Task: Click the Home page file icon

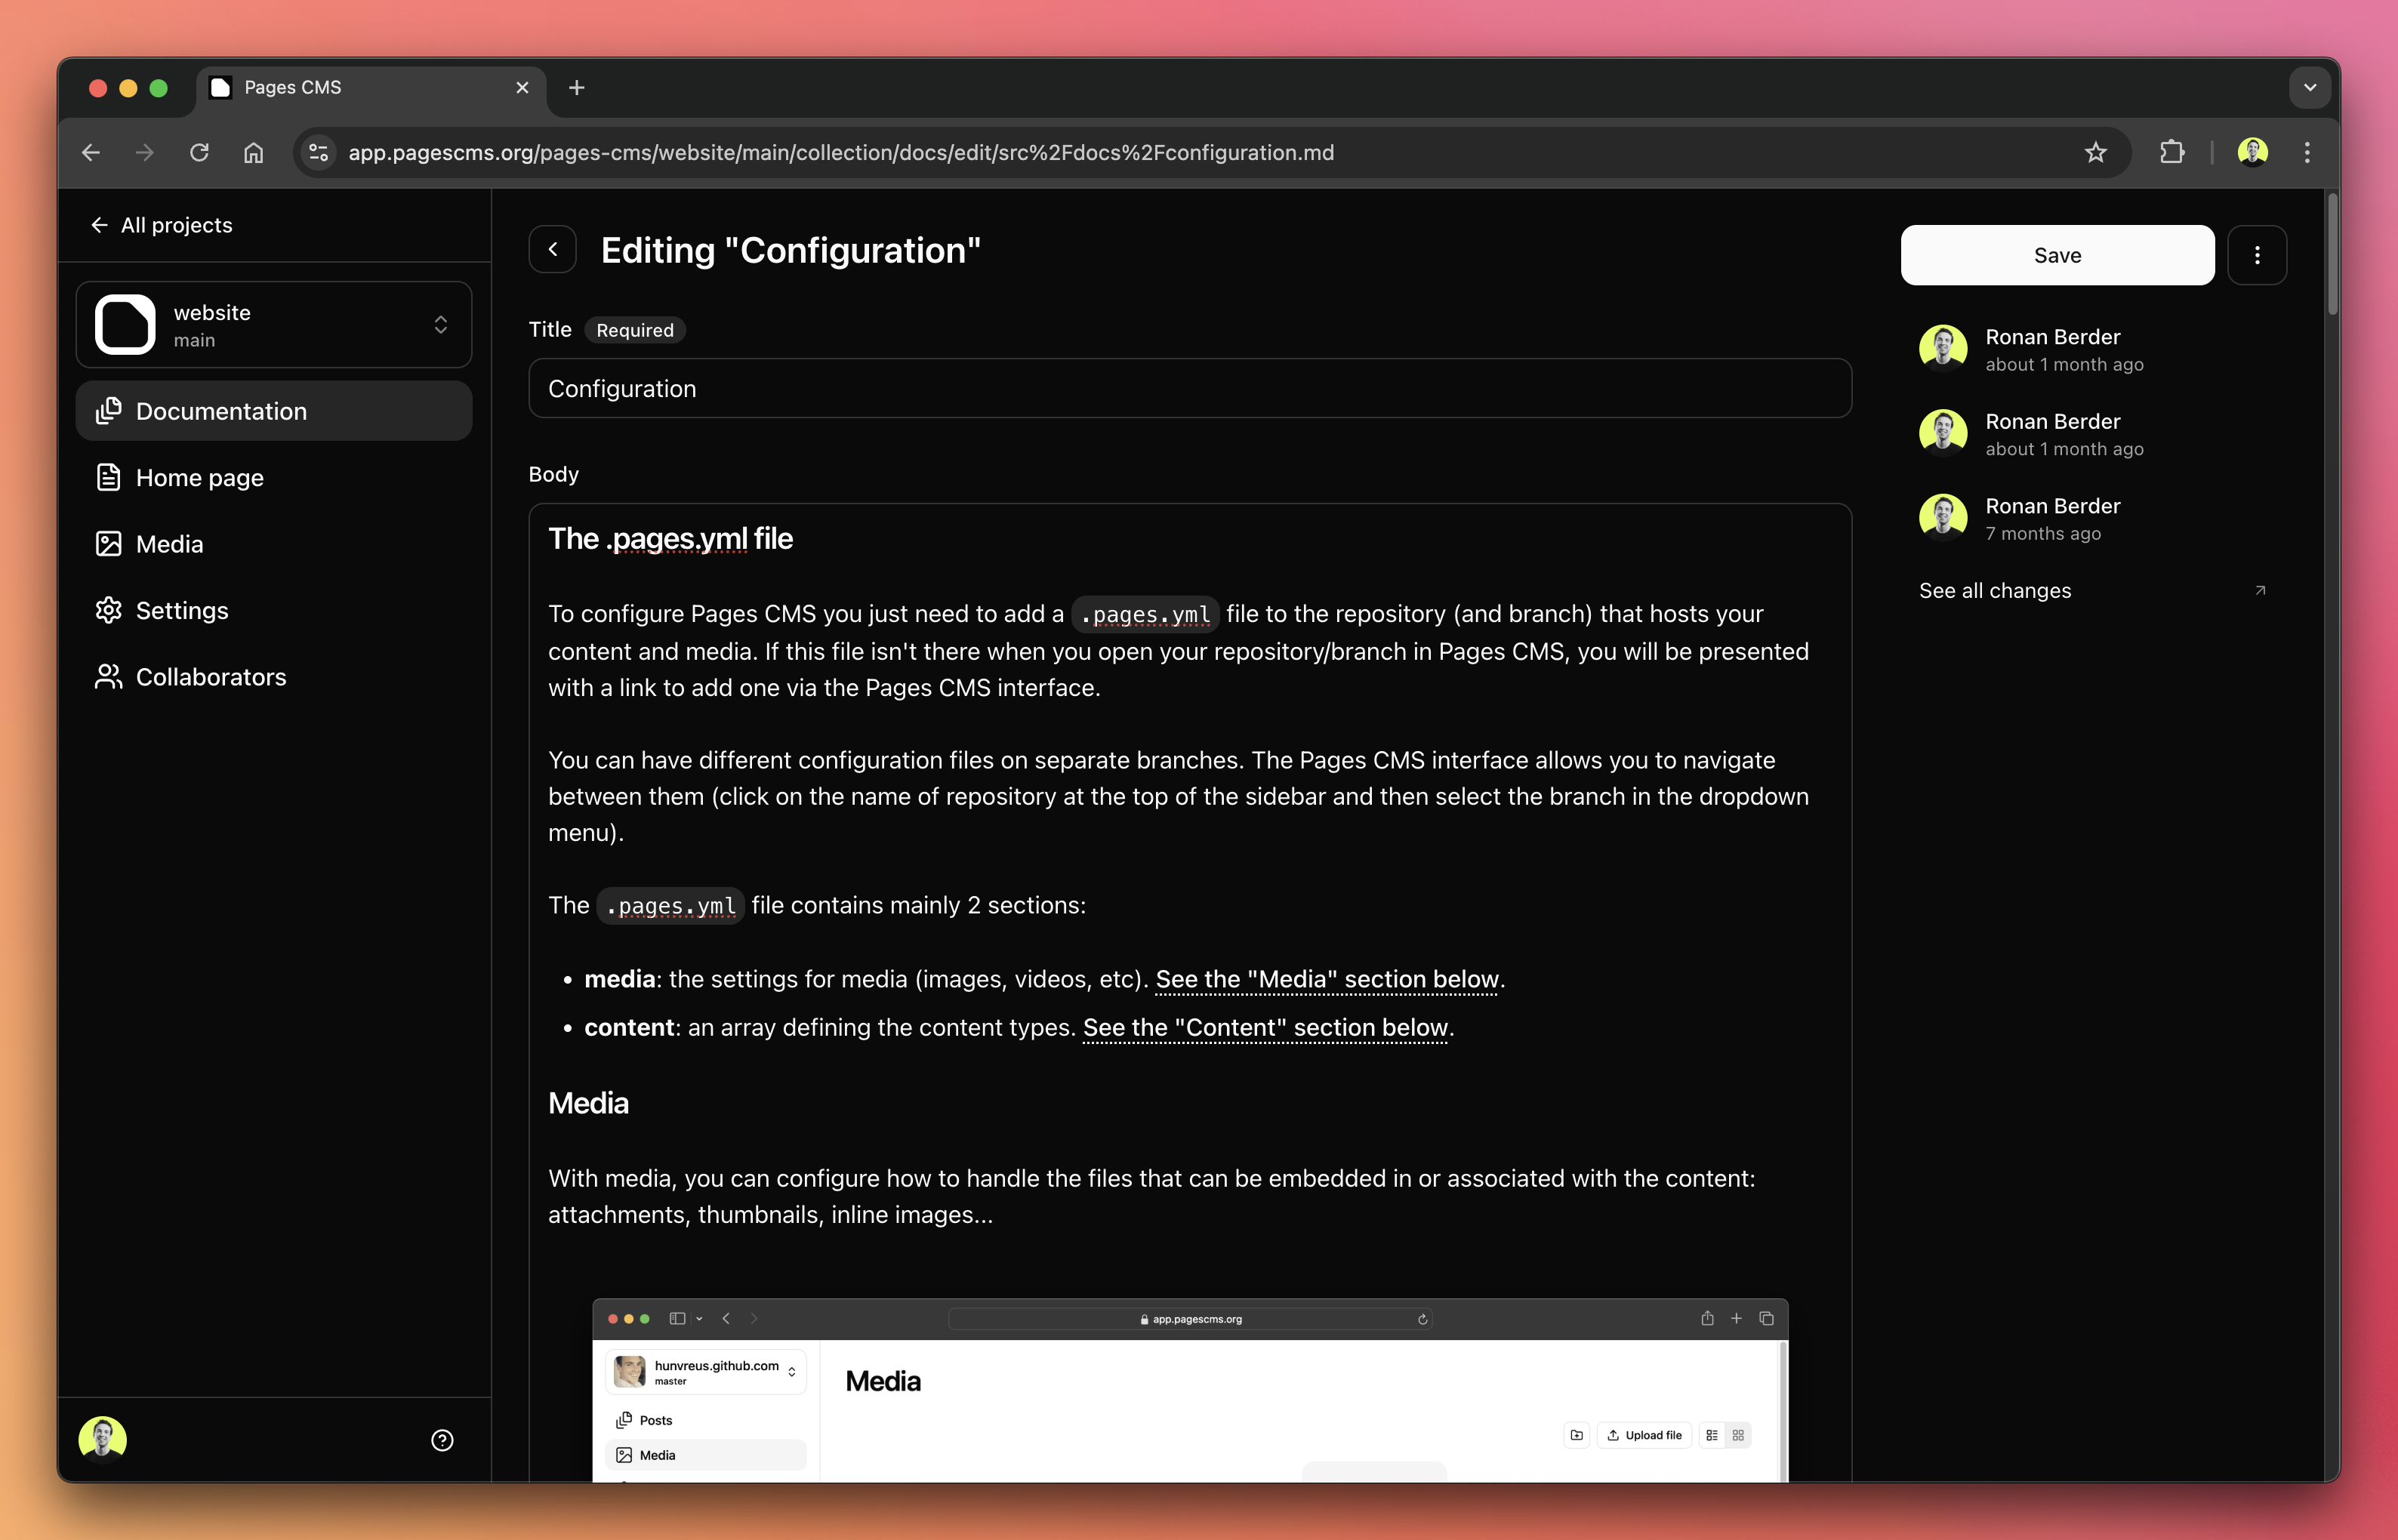Action: click(x=110, y=477)
